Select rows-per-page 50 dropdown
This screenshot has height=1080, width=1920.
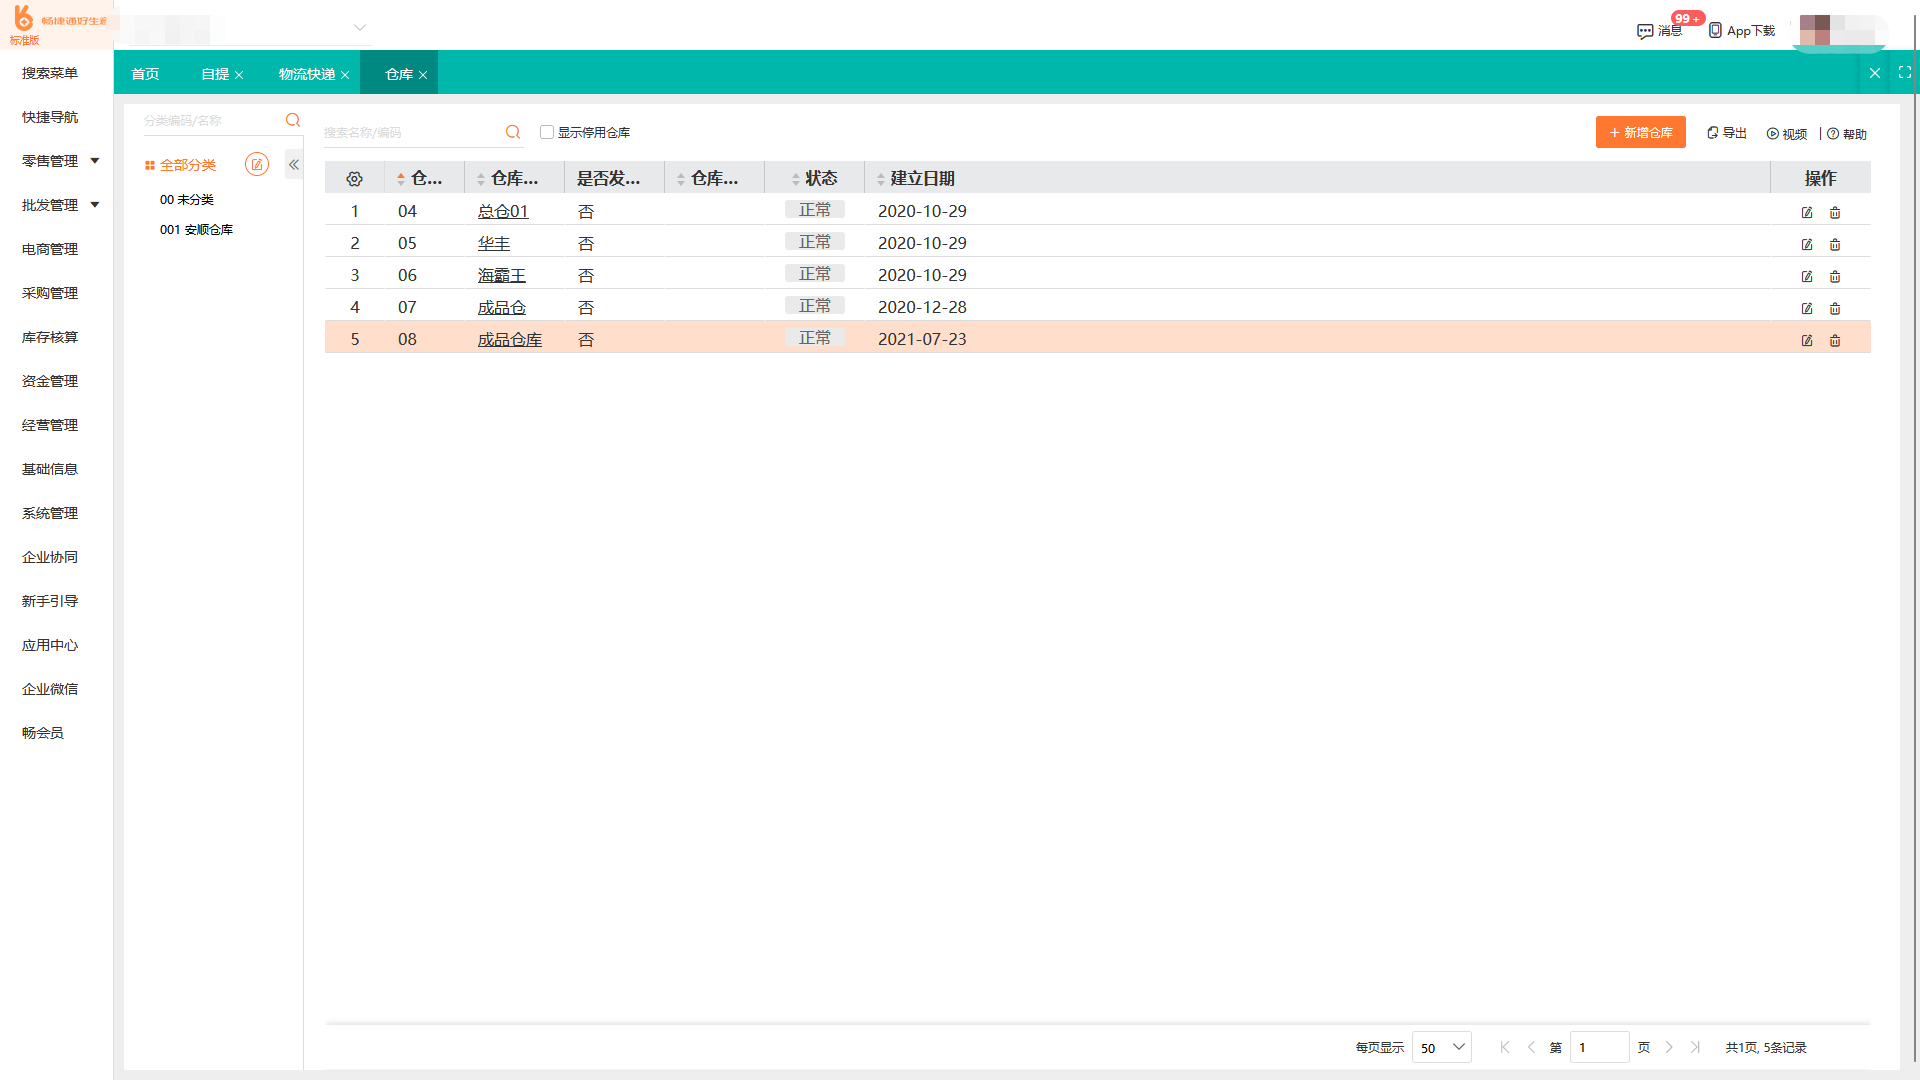[1439, 1047]
